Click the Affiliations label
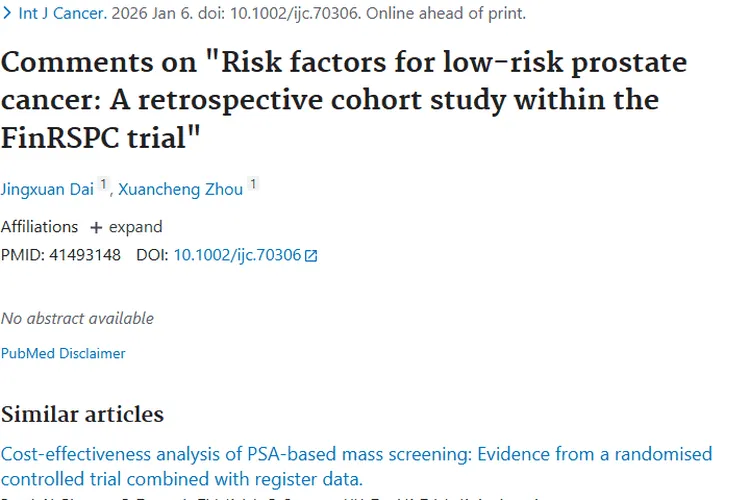Viewport: 750px width, 500px height. click(39, 227)
